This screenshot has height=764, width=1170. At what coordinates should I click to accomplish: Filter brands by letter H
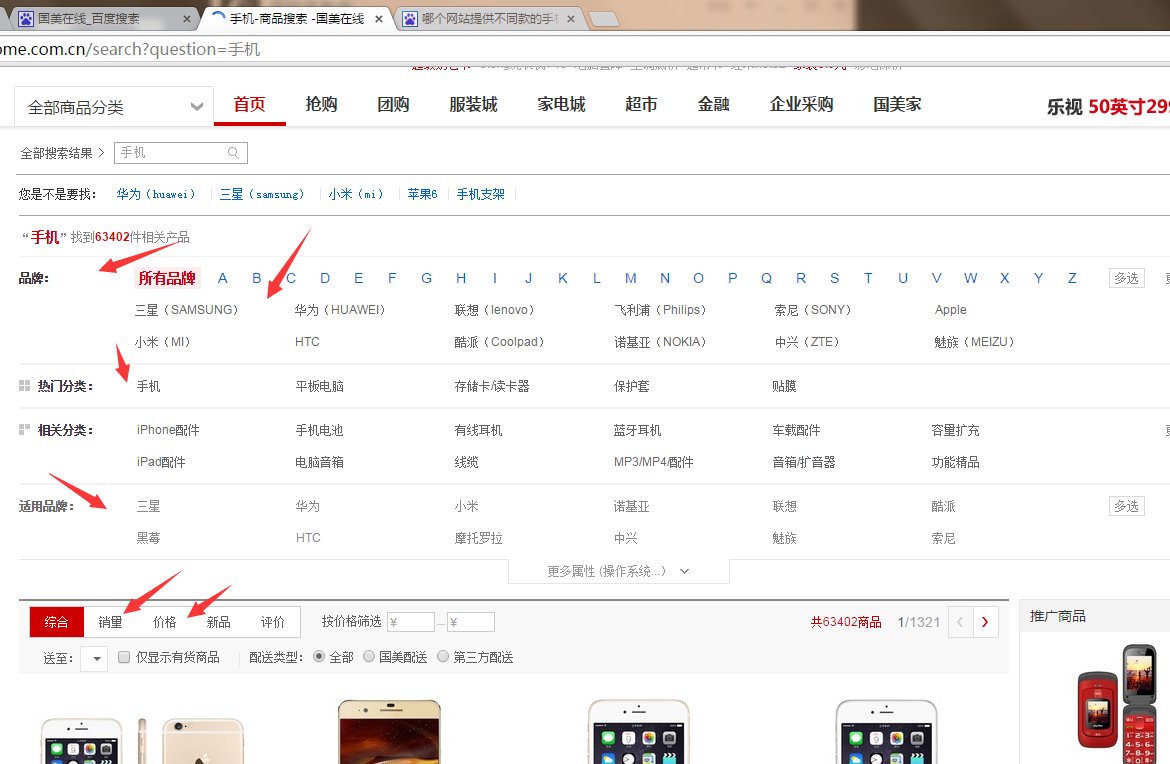tap(460, 278)
